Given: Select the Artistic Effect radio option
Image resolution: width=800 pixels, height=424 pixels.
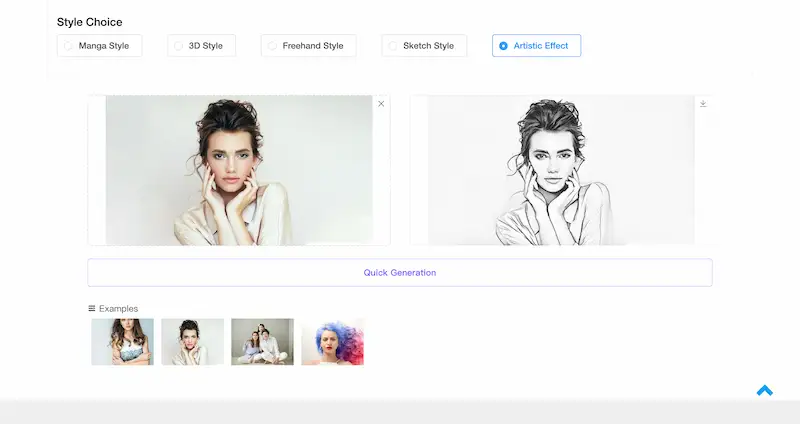Looking at the screenshot, I should coord(503,46).
